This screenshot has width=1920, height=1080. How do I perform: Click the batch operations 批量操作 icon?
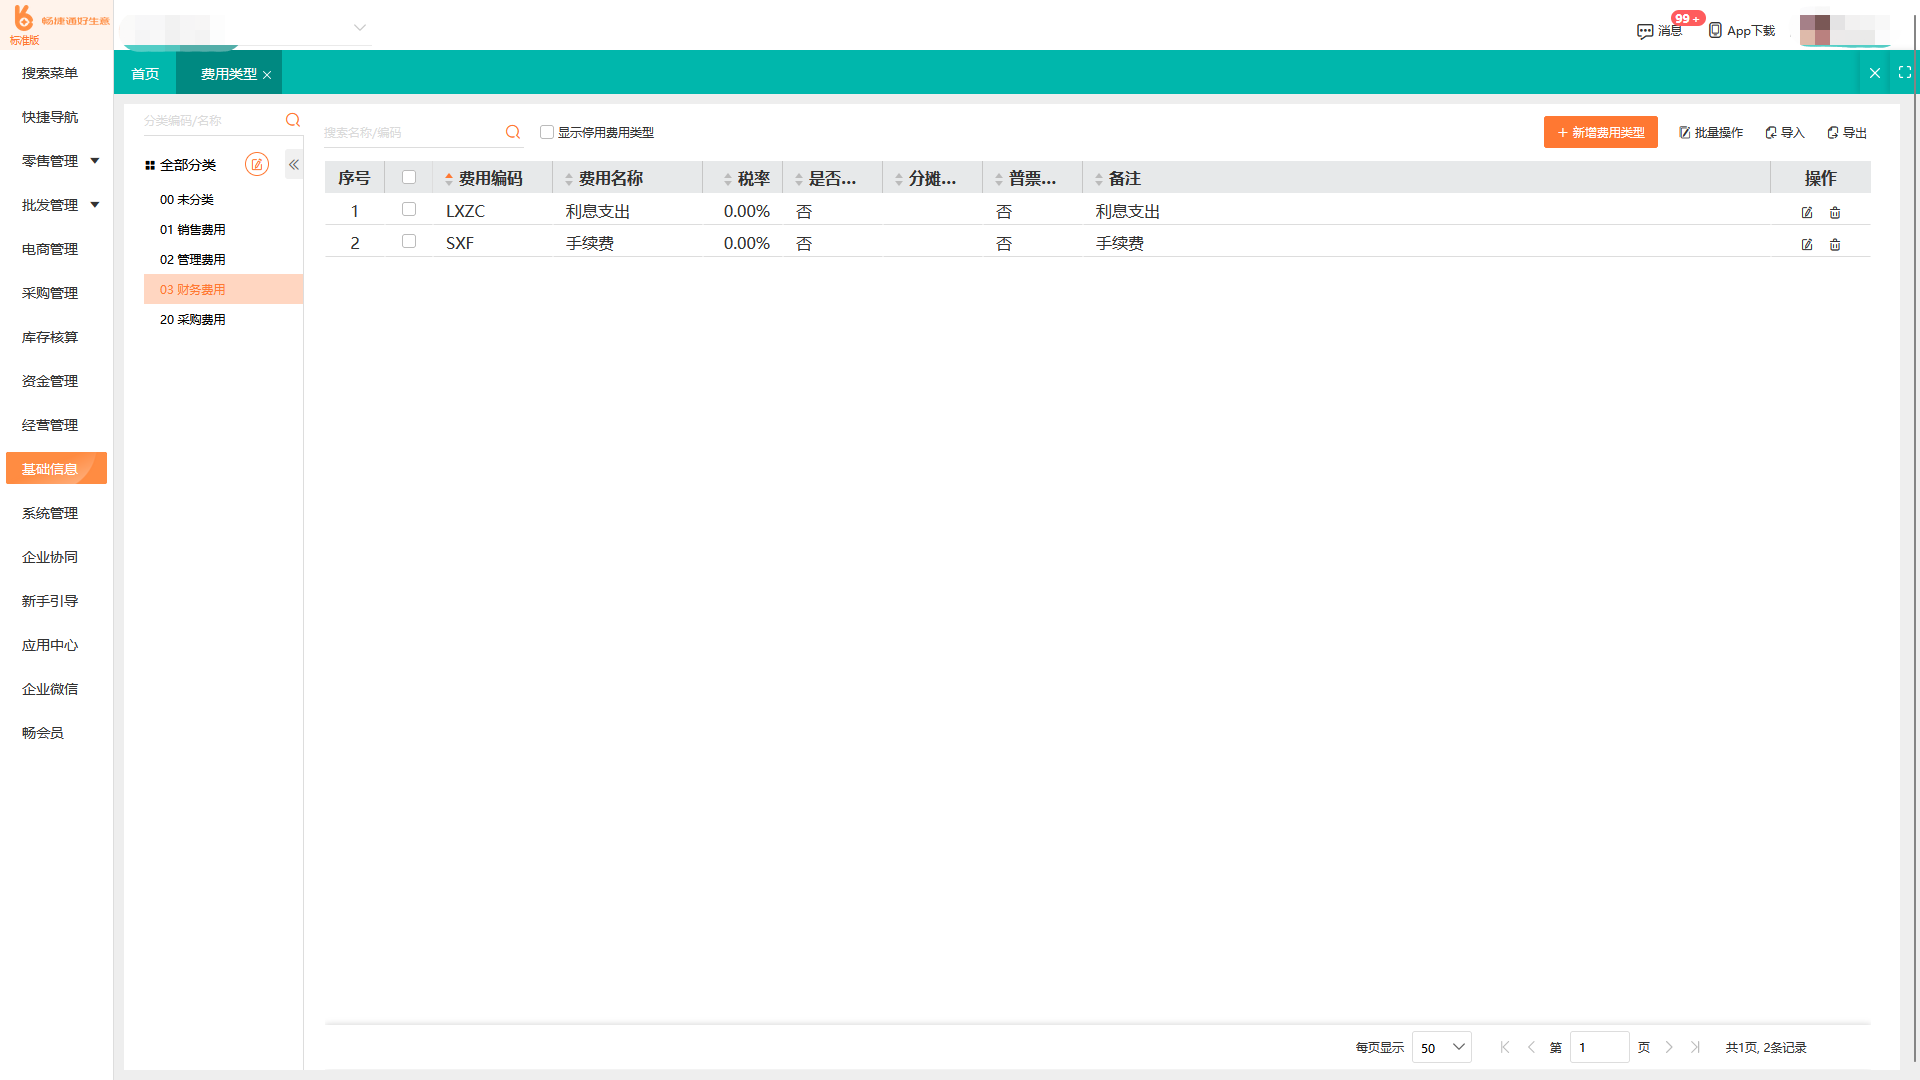[1710, 132]
